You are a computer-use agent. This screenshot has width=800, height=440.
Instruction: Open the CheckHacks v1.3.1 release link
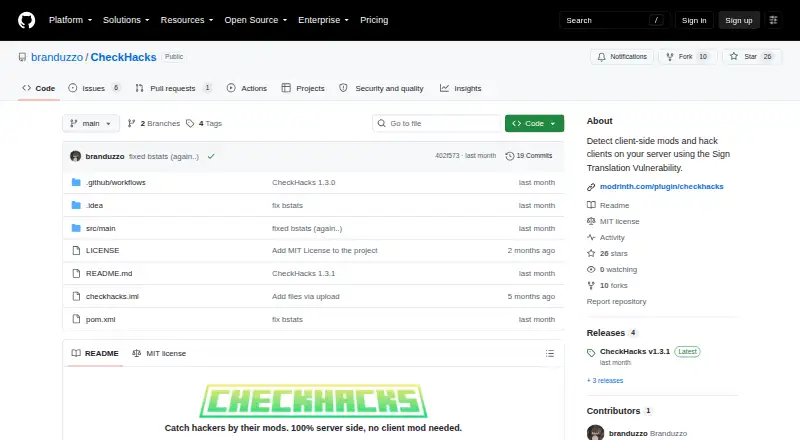[x=635, y=352]
